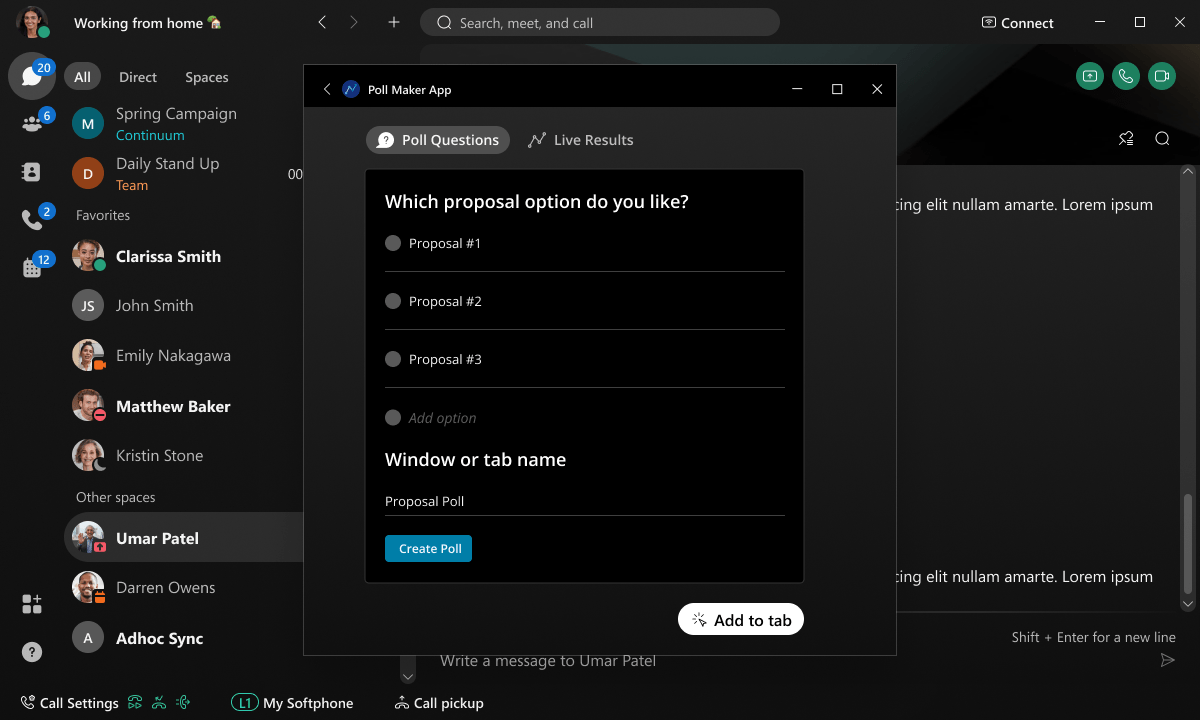The width and height of the screenshot is (1200, 720).
Task: Select the Proposal #2 radio button
Action: click(393, 300)
